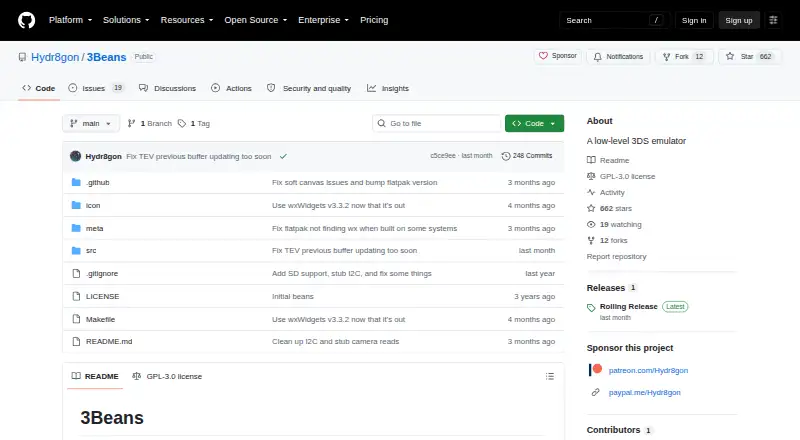Switch to the Code tab
The height and width of the screenshot is (440, 800).
pos(39,88)
